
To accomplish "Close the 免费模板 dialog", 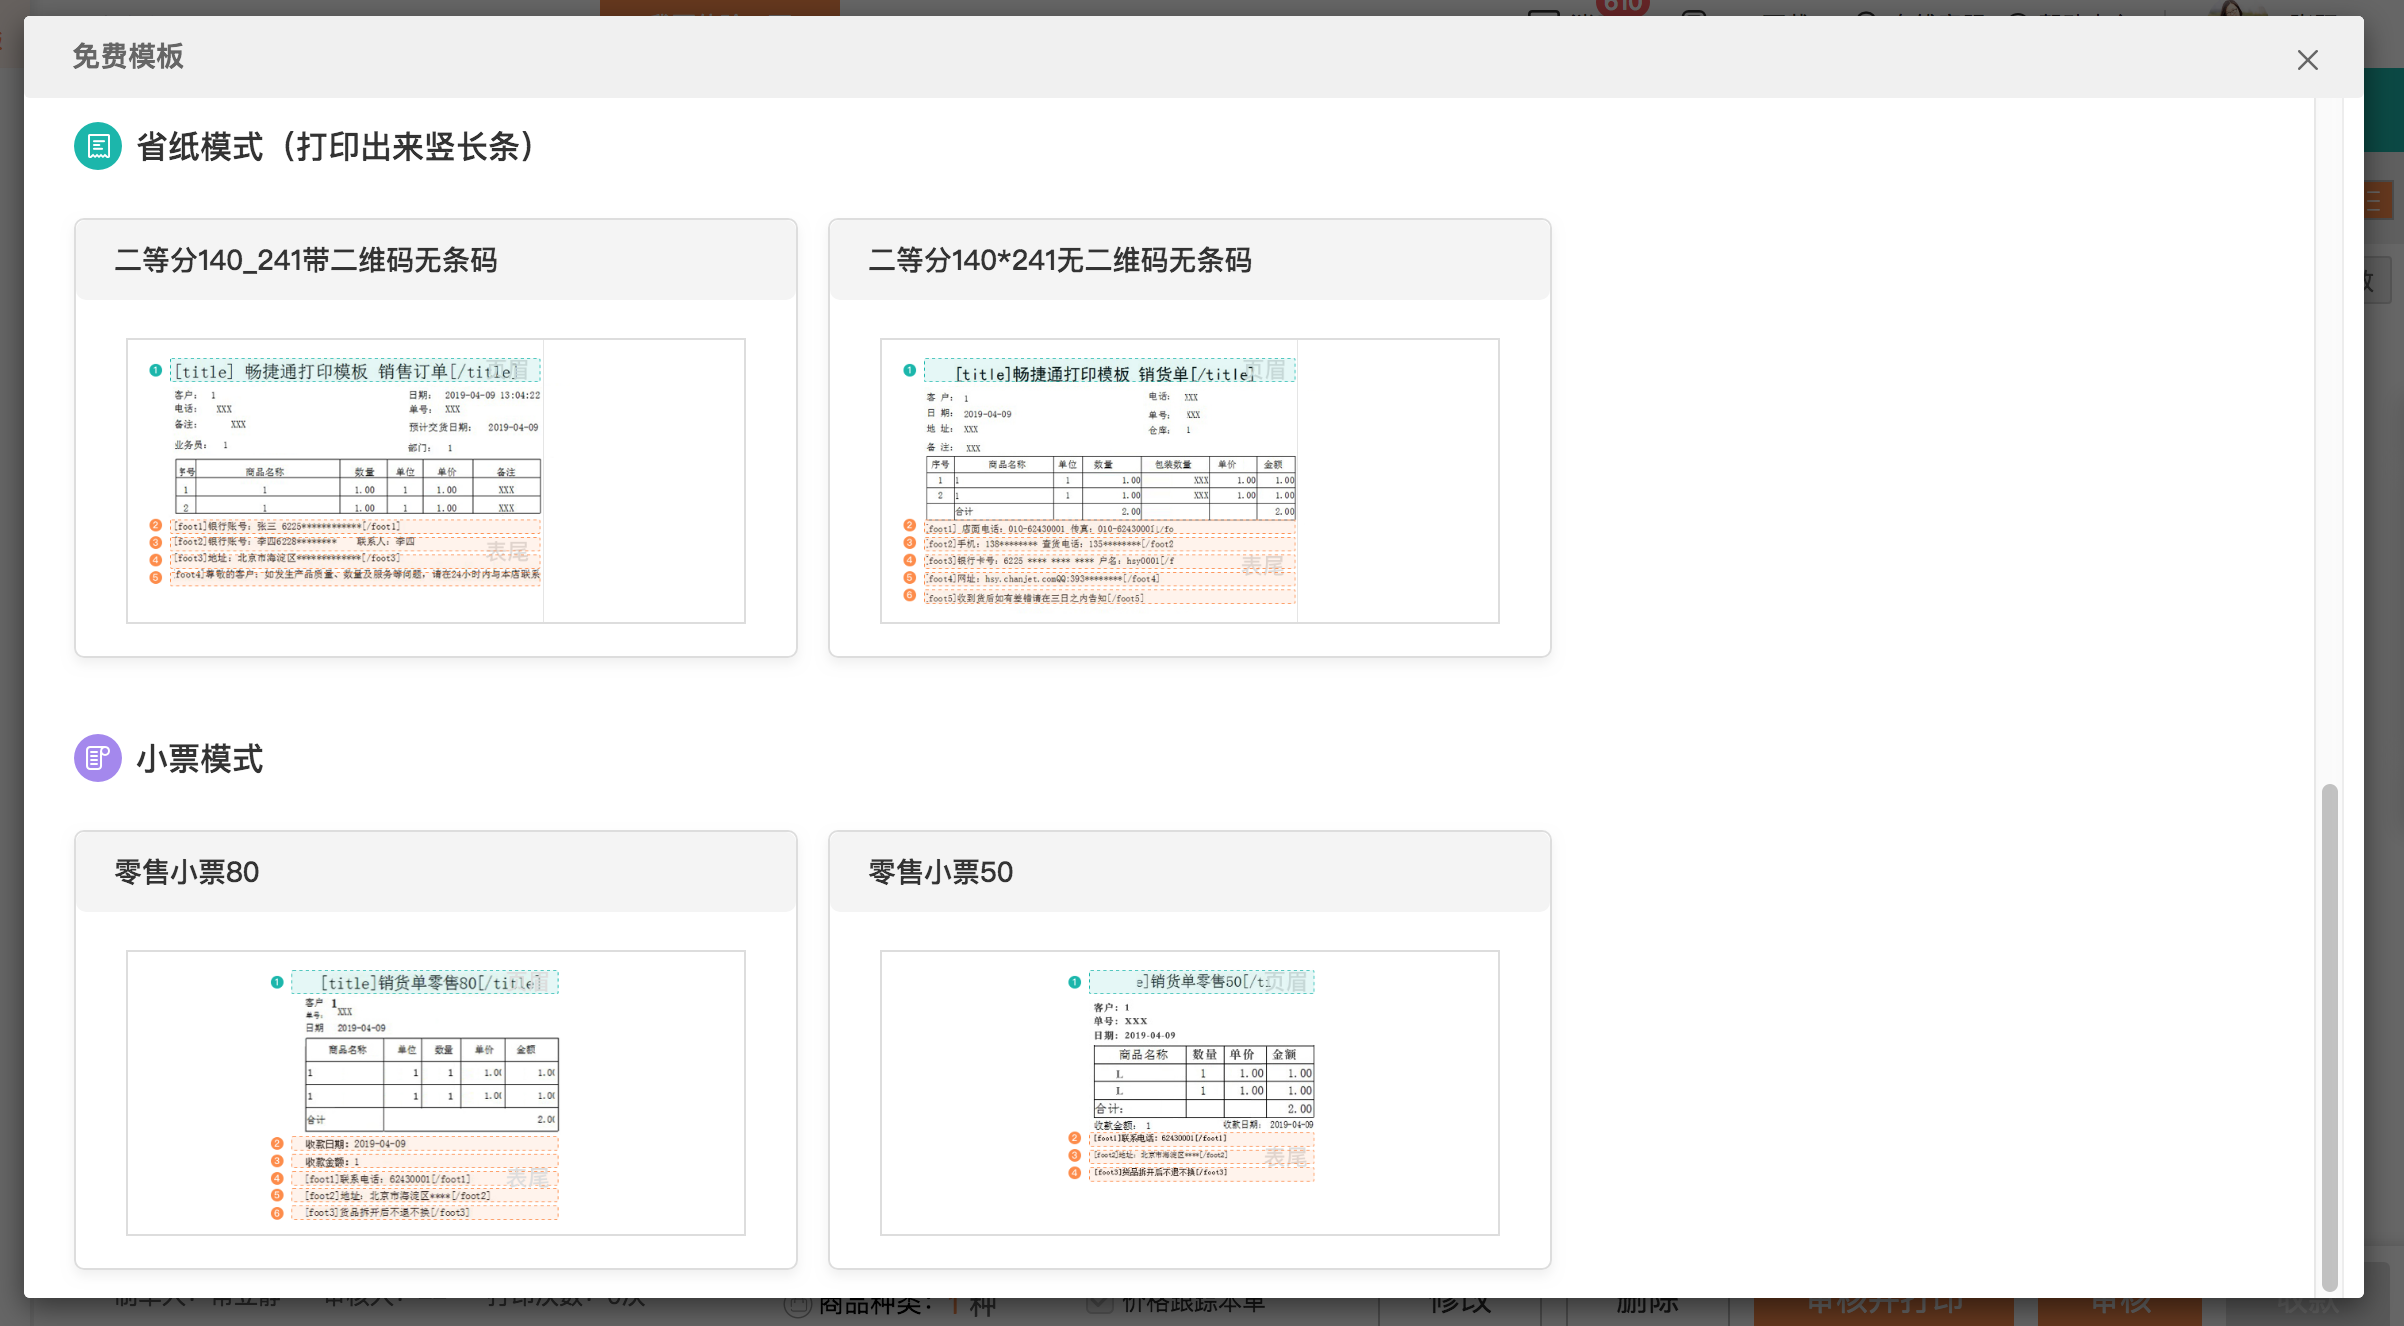I will point(2308,60).
